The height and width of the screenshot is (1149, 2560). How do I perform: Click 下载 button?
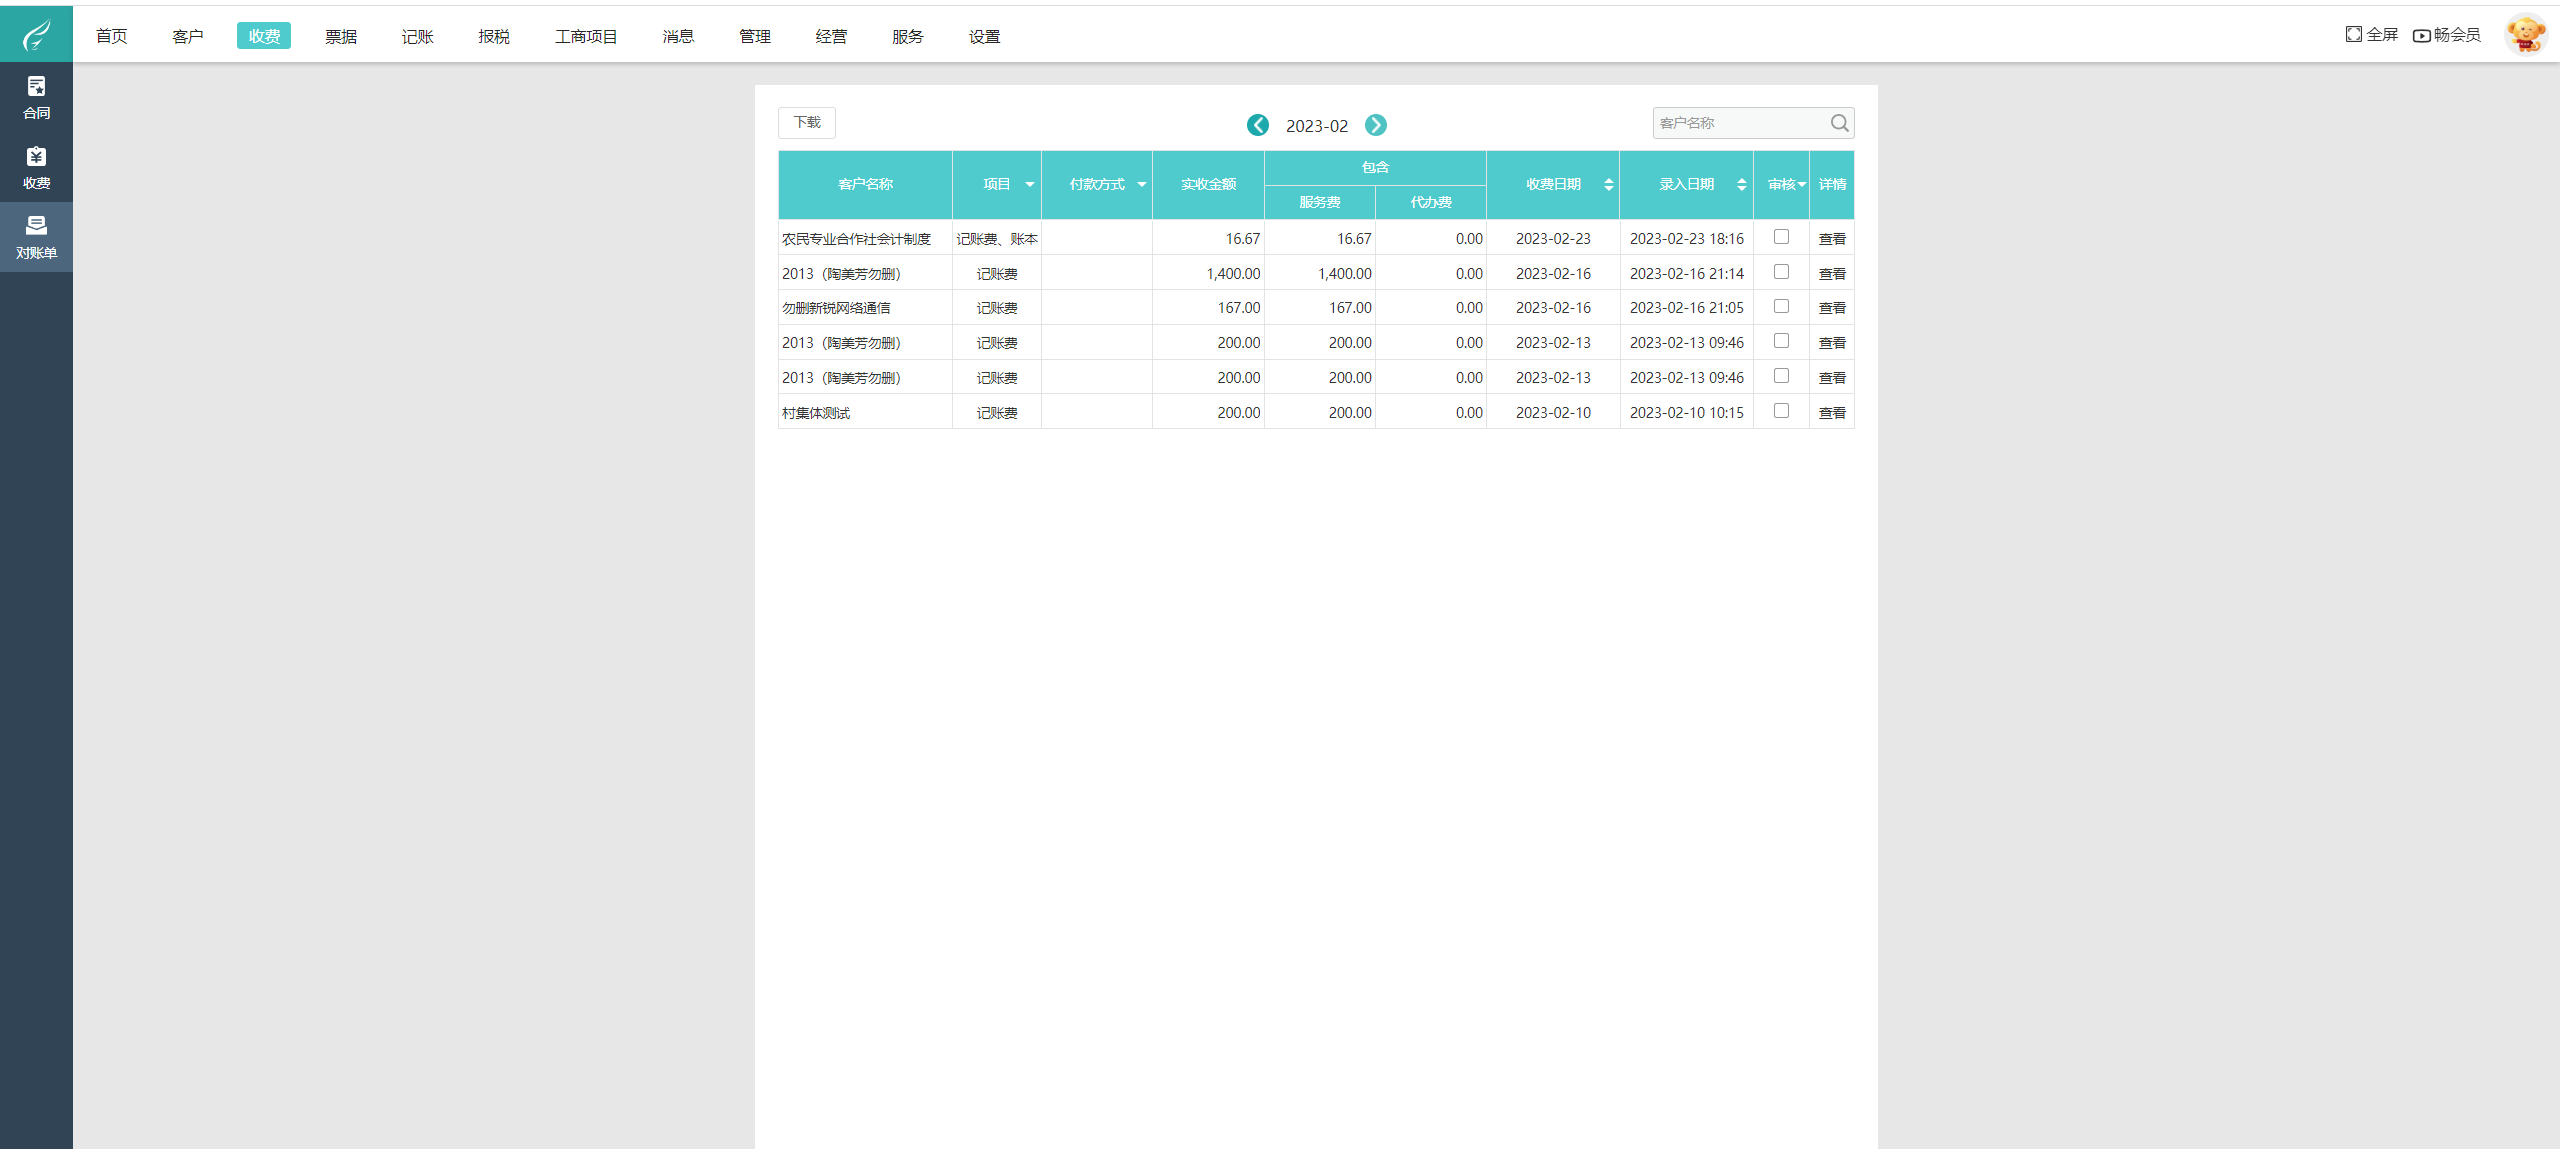point(807,121)
